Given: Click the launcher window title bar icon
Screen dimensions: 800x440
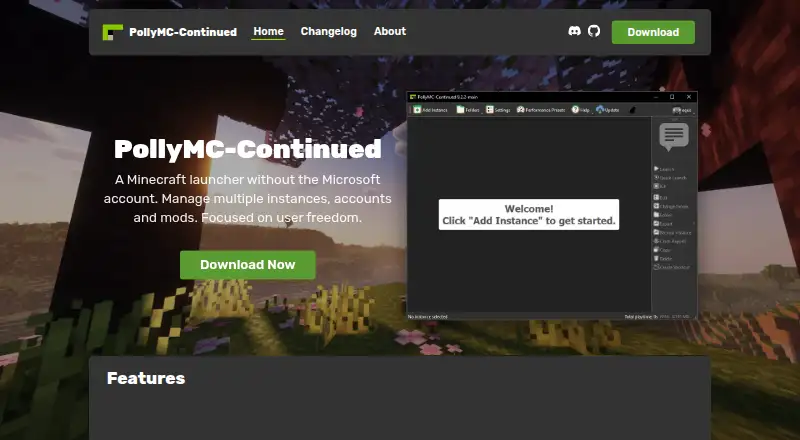Looking at the screenshot, I should click(413, 97).
